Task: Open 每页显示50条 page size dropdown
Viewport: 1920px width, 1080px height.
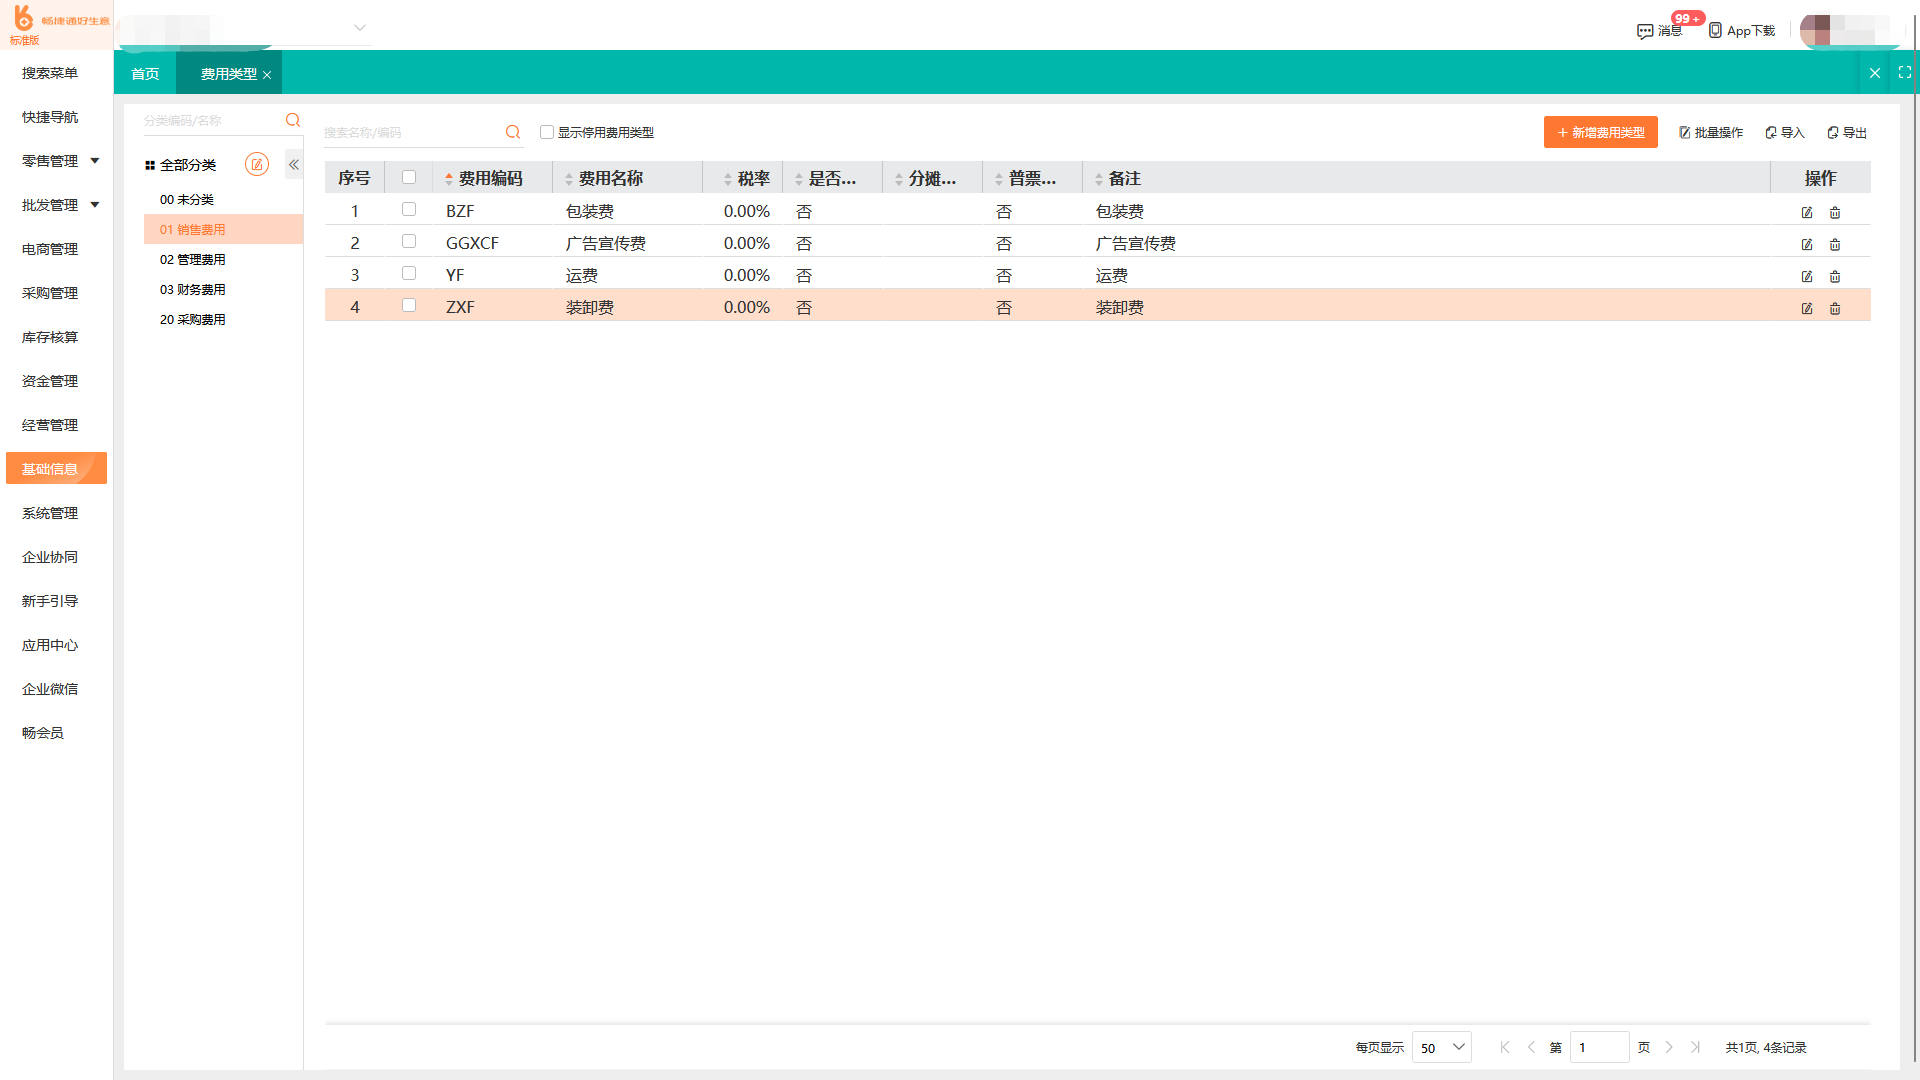Action: pyautogui.click(x=1439, y=1047)
